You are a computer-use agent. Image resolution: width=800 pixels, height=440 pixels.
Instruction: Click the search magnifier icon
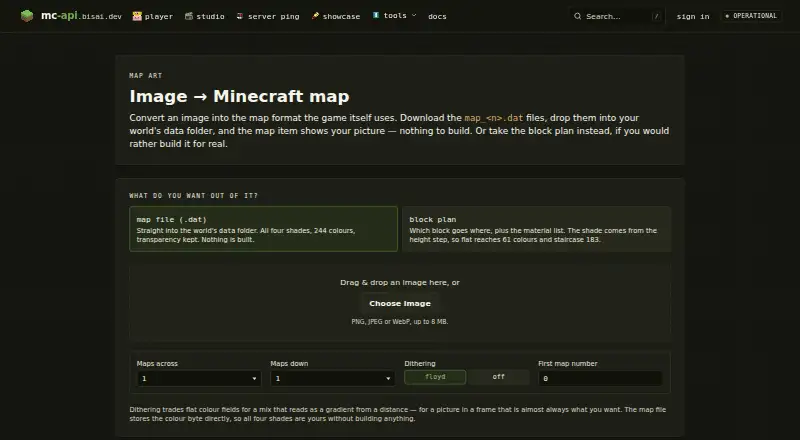(578, 16)
